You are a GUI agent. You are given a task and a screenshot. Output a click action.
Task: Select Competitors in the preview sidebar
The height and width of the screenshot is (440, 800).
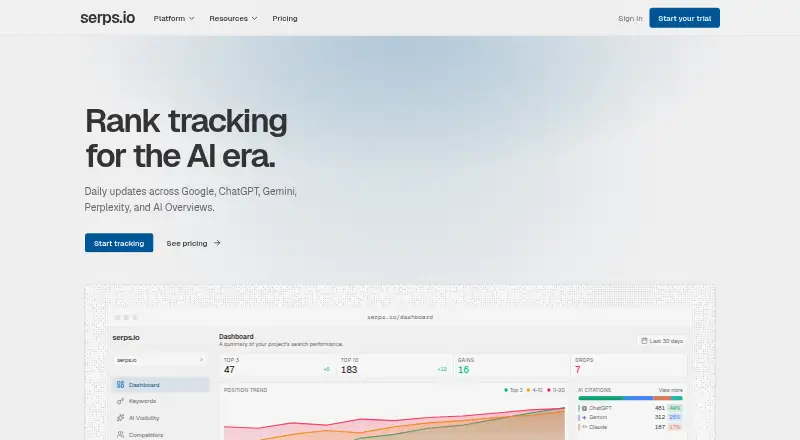pos(161,434)
